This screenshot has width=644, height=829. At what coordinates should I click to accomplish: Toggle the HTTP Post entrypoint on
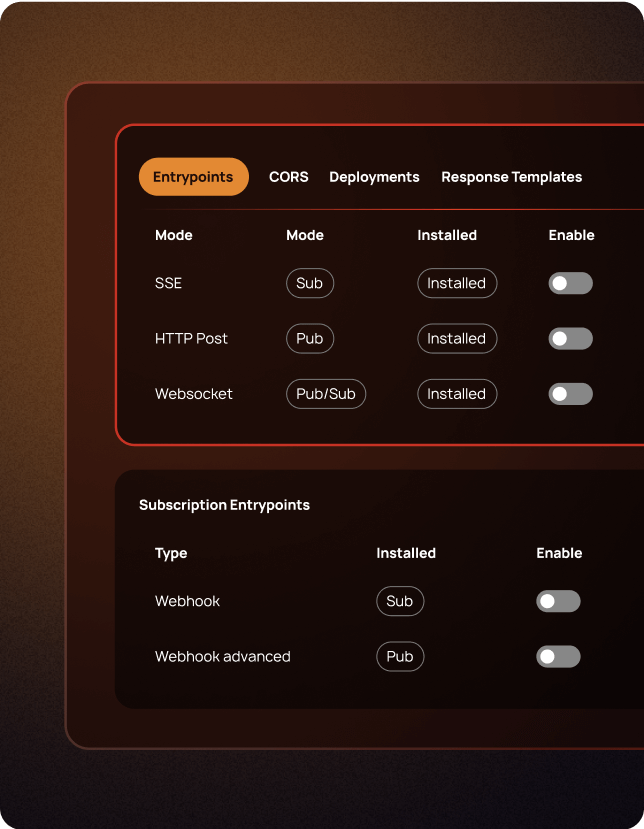pyautogui.click(x=570, y=338)
